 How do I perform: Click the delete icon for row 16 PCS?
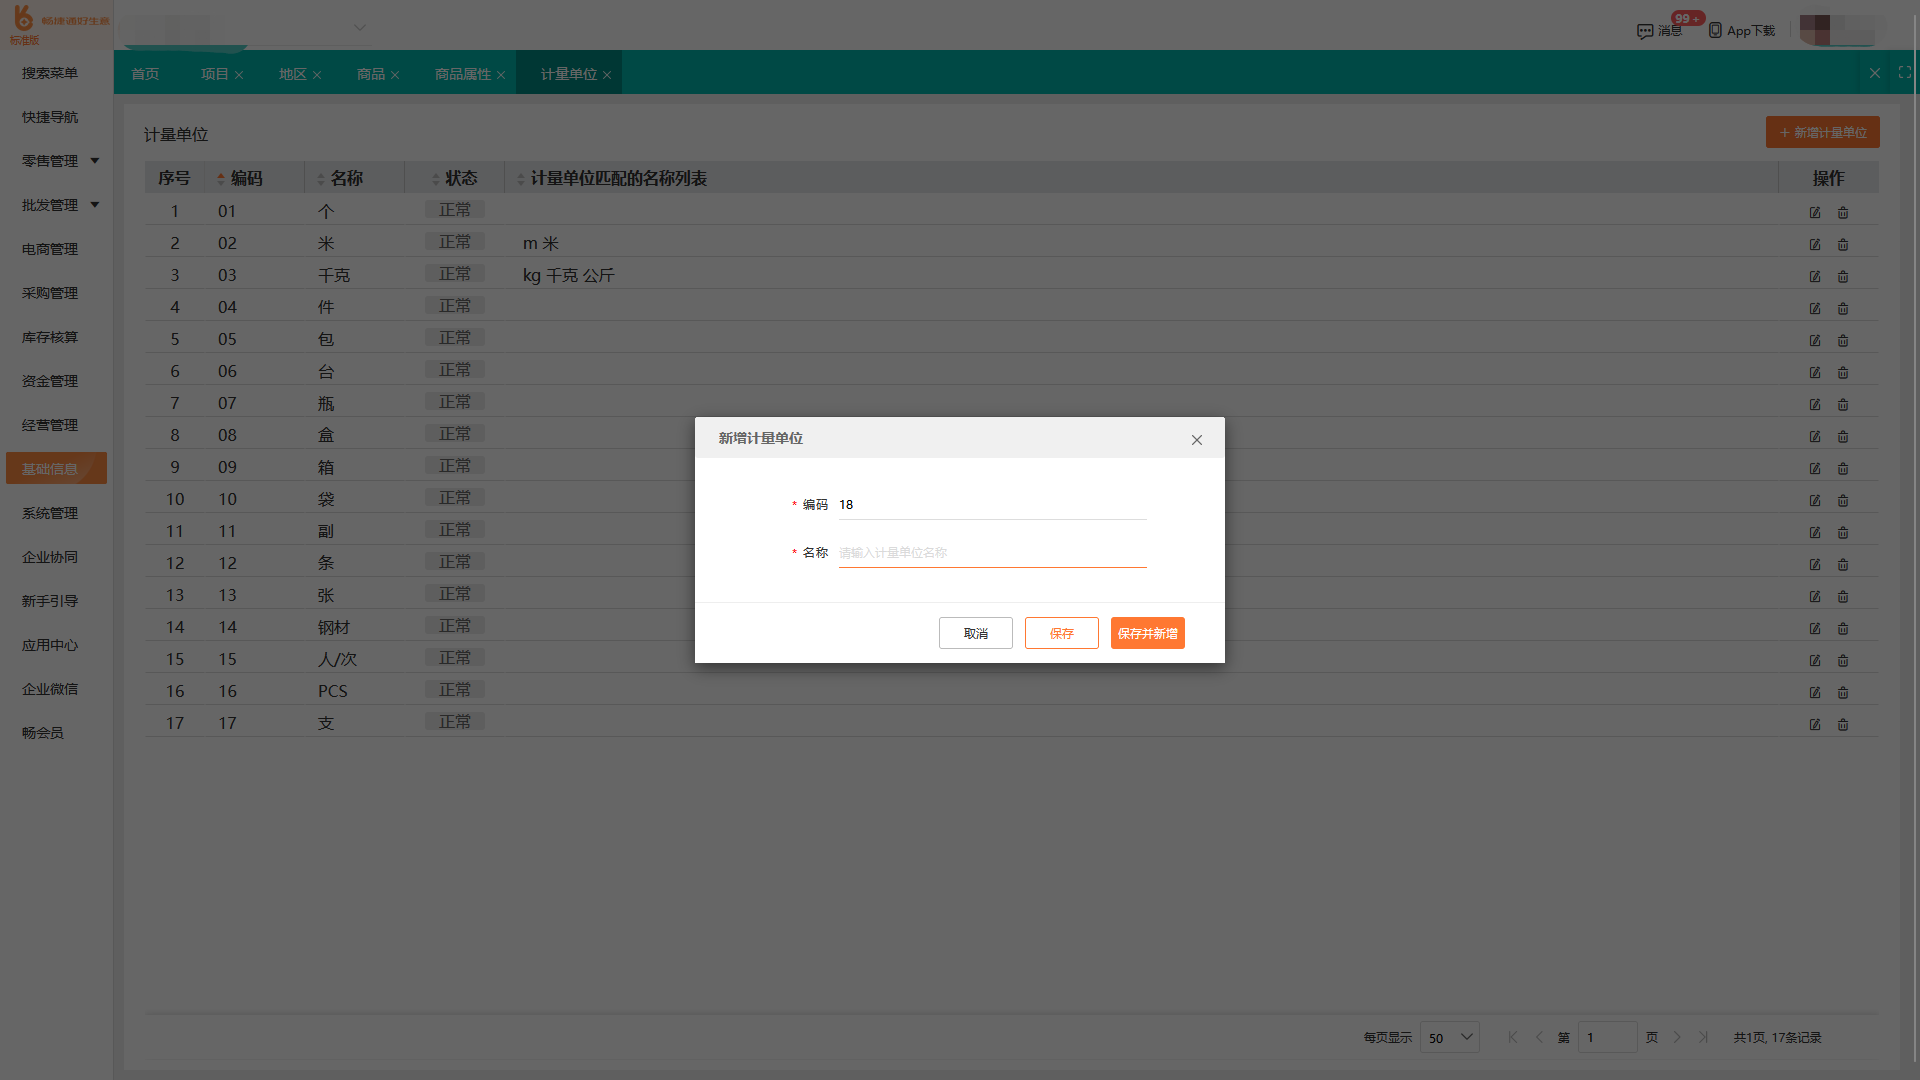click(1844, 691)
